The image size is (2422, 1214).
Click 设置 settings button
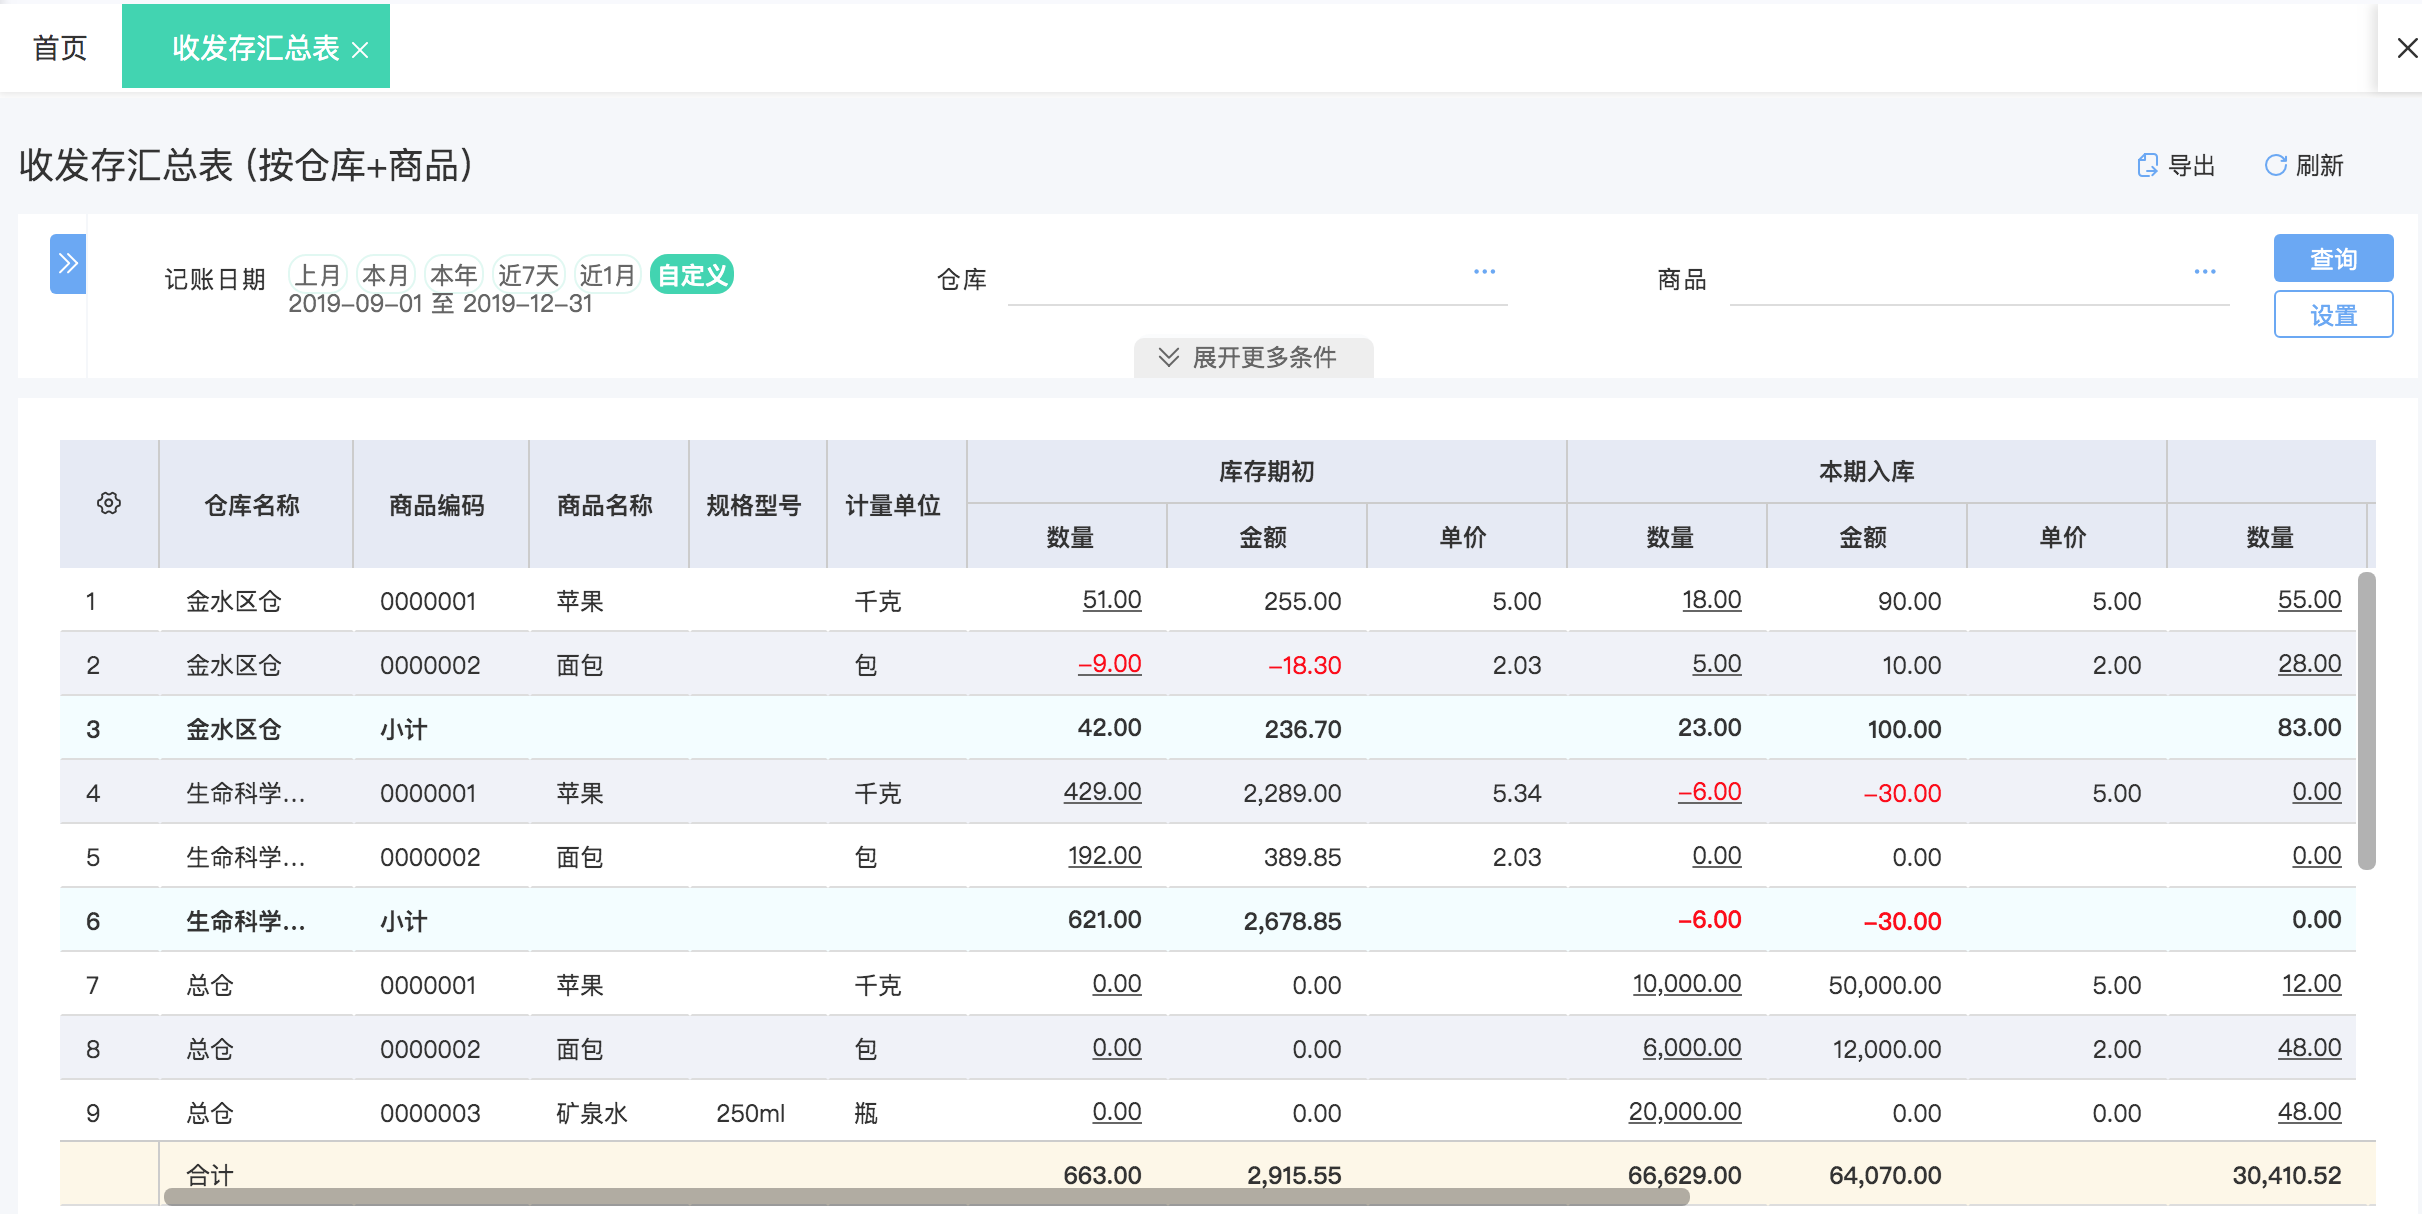(2334, 316)
